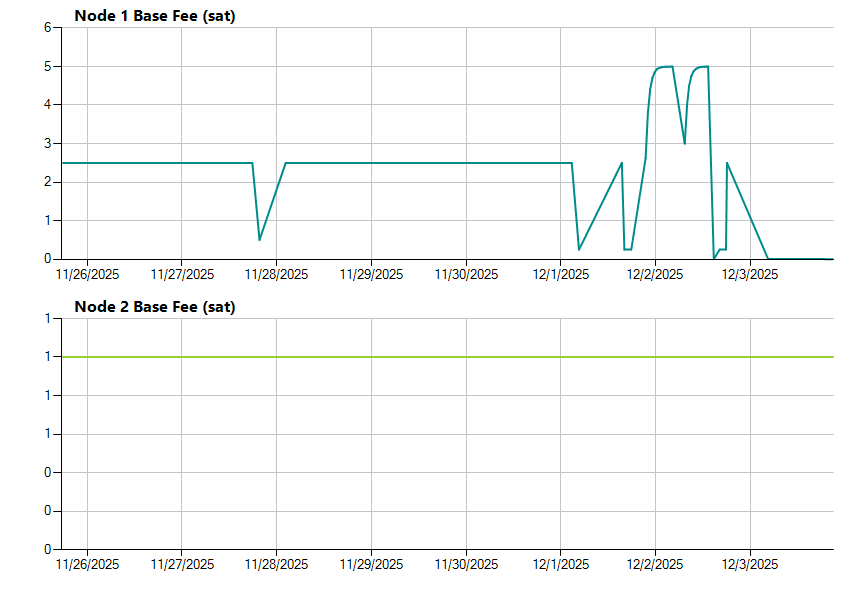Viewport: 860px width, 600px height.
Task: Click the first 5 sat plateau on Node 1 line
Action: (664, 67)
